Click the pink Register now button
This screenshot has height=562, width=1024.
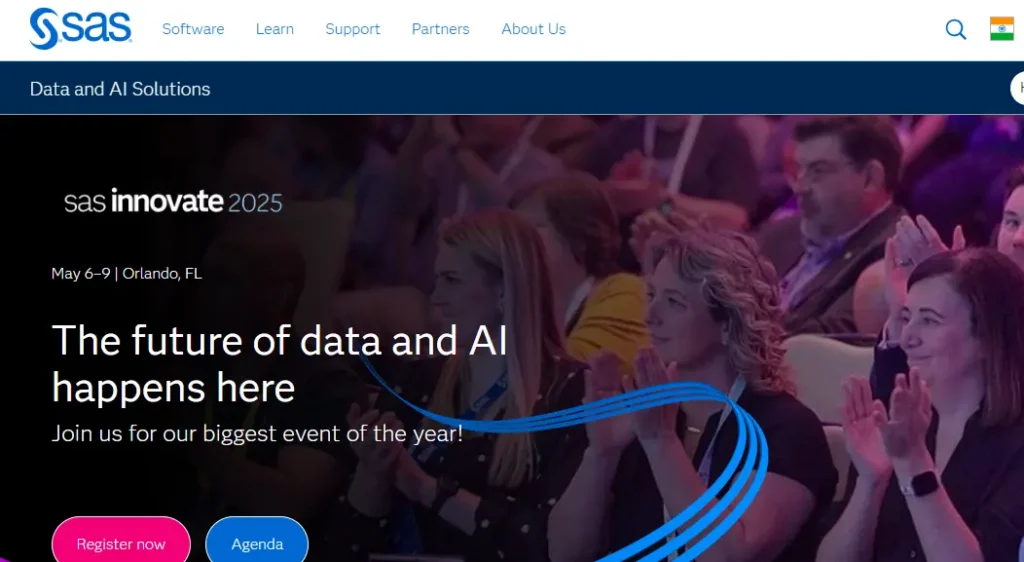pos(121,542)
